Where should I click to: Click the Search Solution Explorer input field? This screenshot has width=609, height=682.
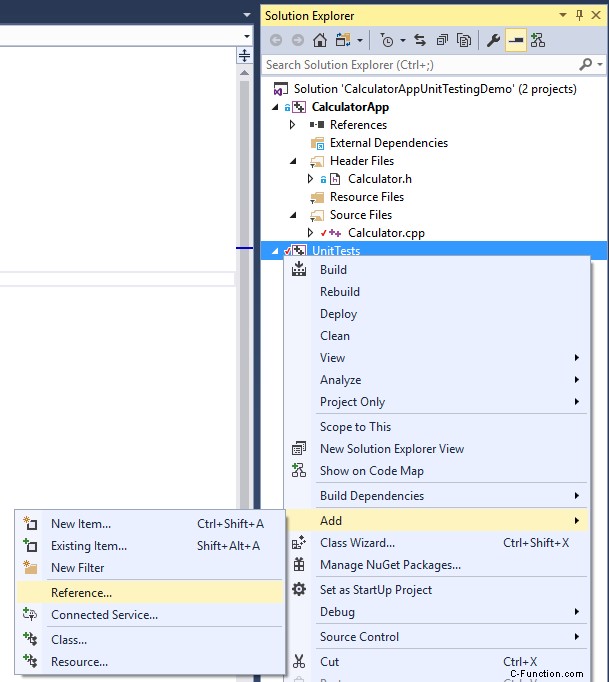[420, 64]
